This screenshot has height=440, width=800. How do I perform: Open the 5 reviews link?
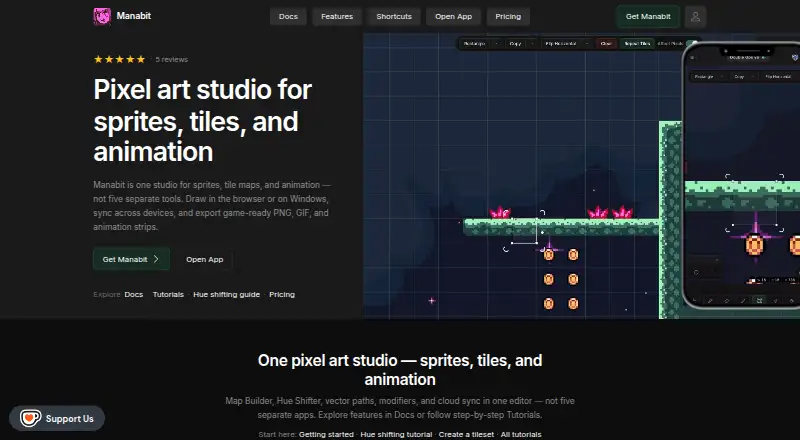pos(171,59)
